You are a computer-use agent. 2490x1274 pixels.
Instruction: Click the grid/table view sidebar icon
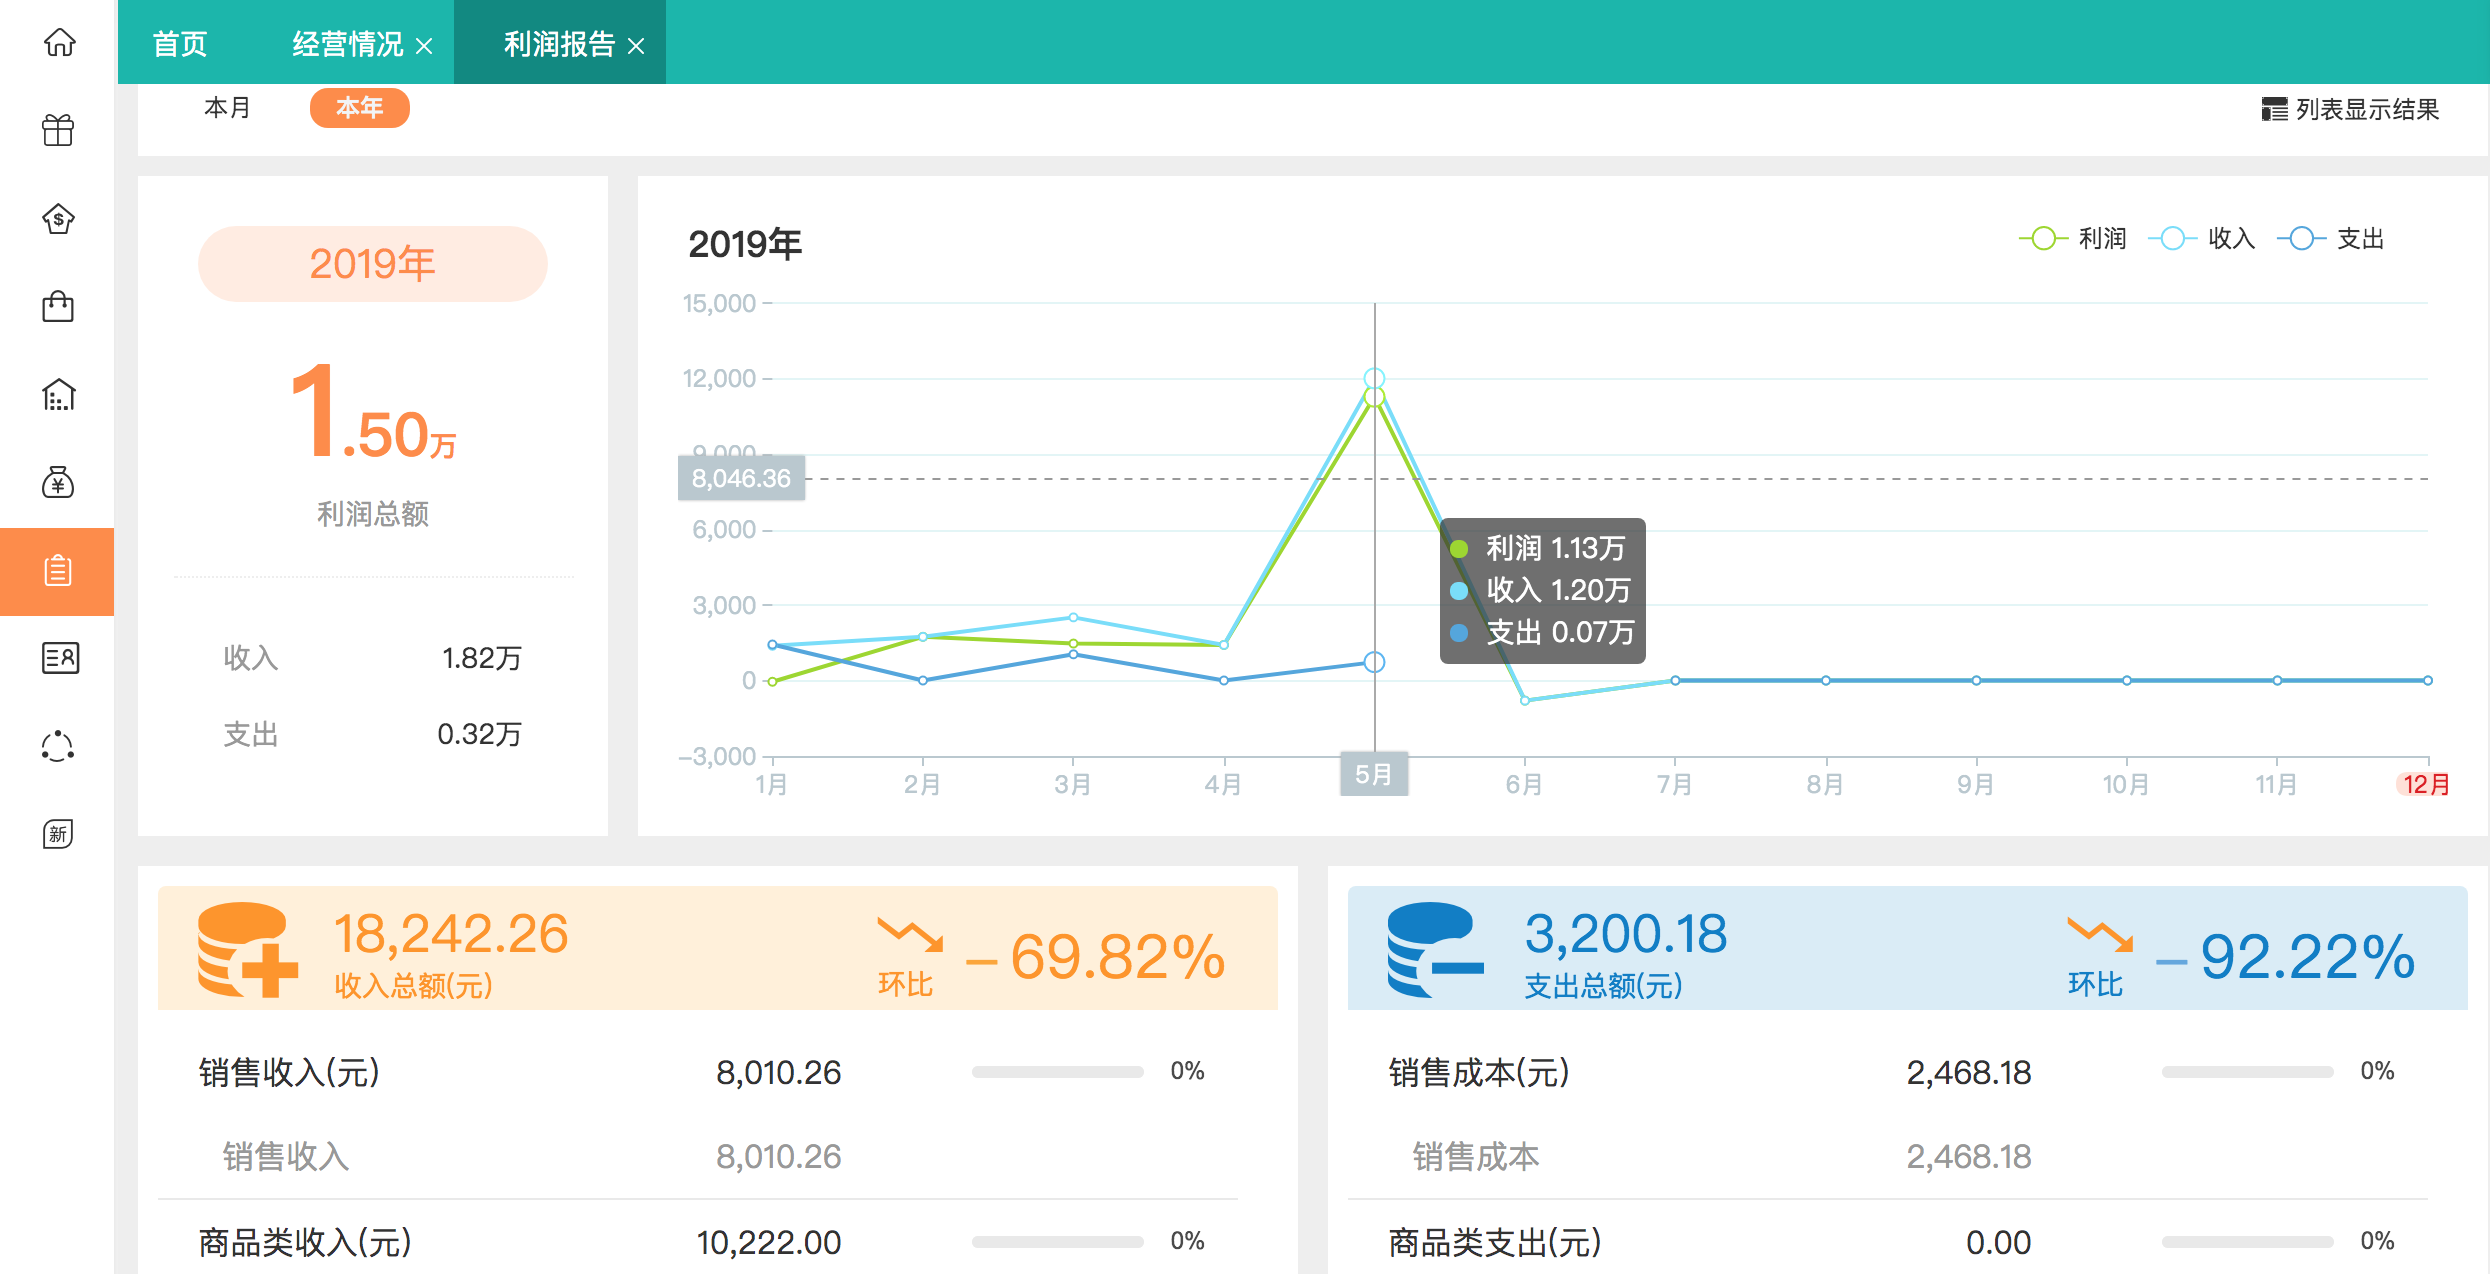[2267, 110]
